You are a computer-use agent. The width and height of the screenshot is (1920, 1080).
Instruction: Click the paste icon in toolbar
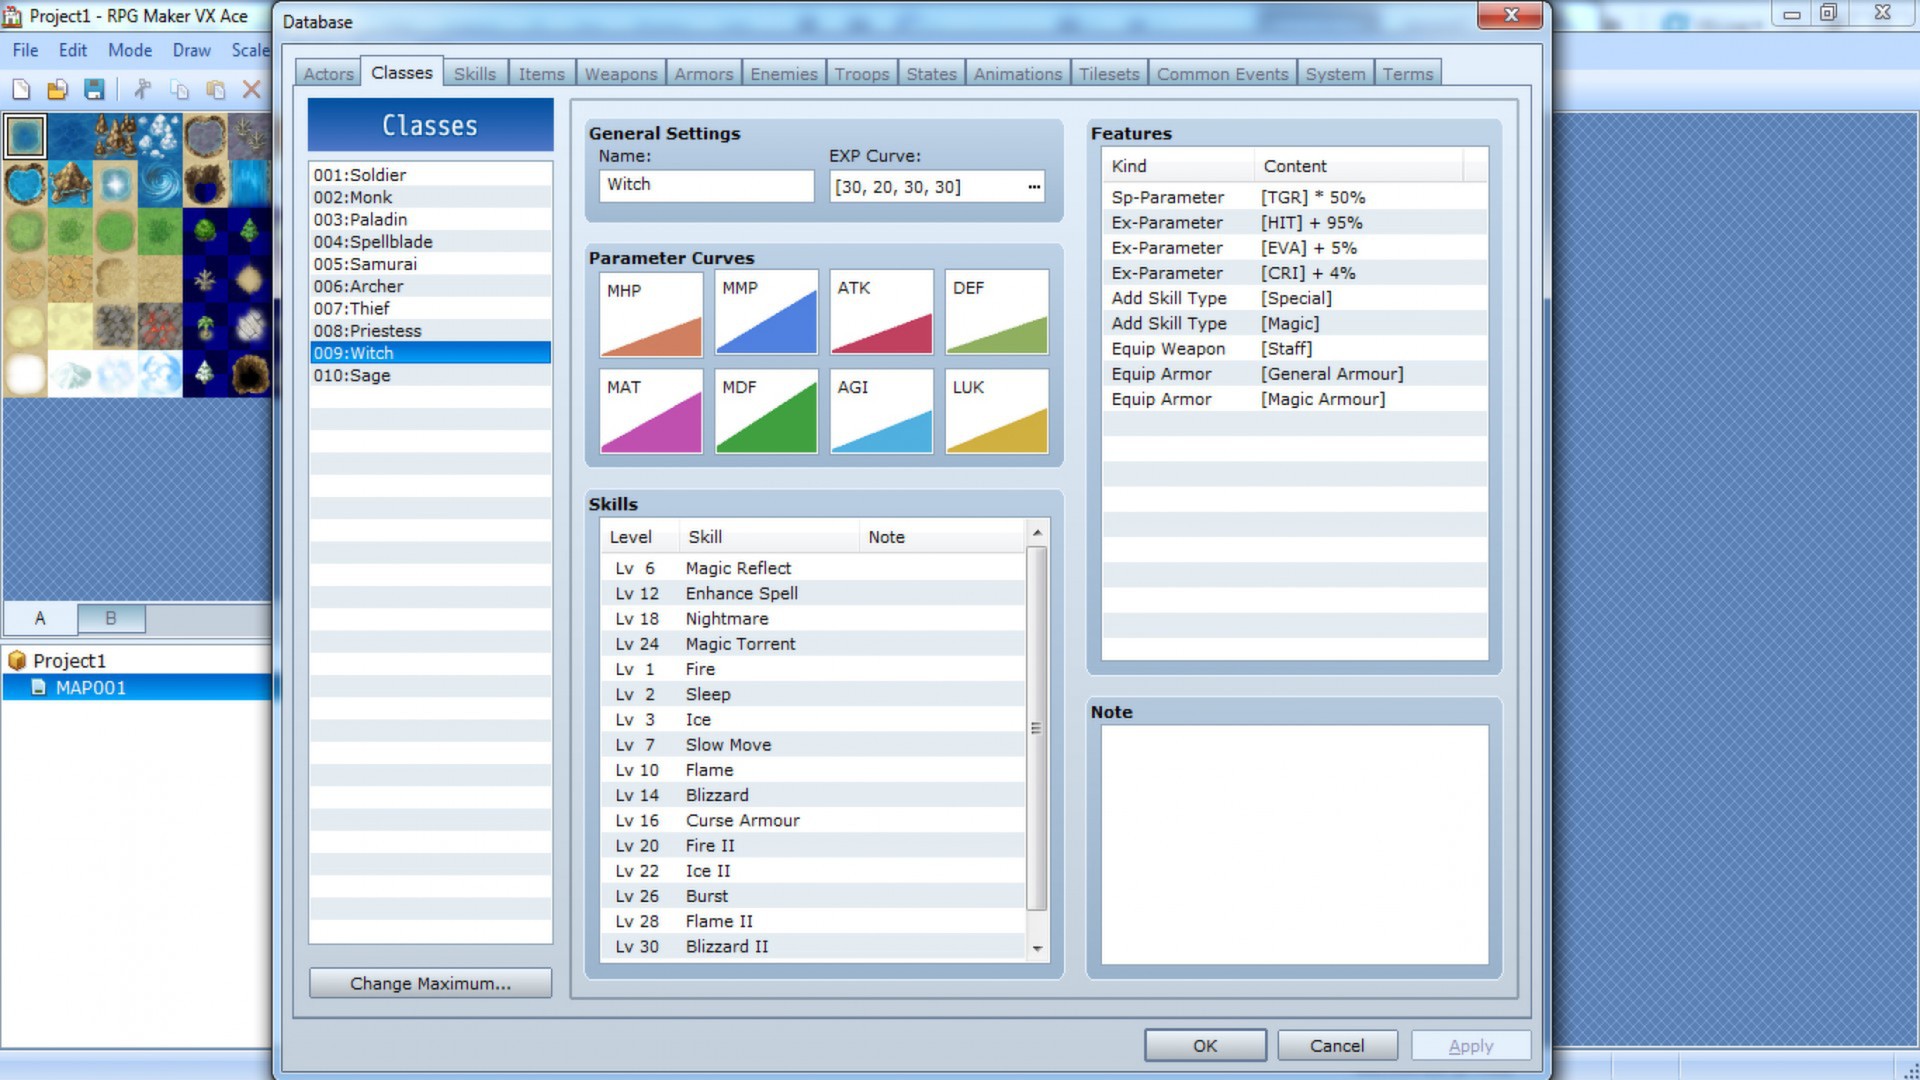tap(215, 88)
